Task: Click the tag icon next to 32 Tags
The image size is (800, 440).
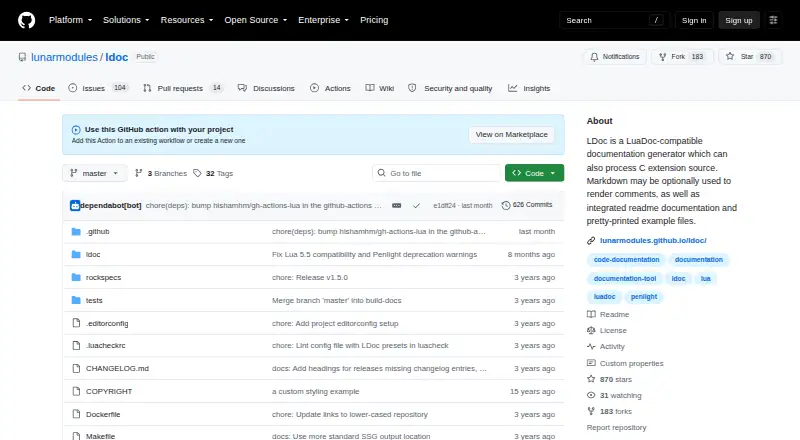Action: tap(197, 174)
